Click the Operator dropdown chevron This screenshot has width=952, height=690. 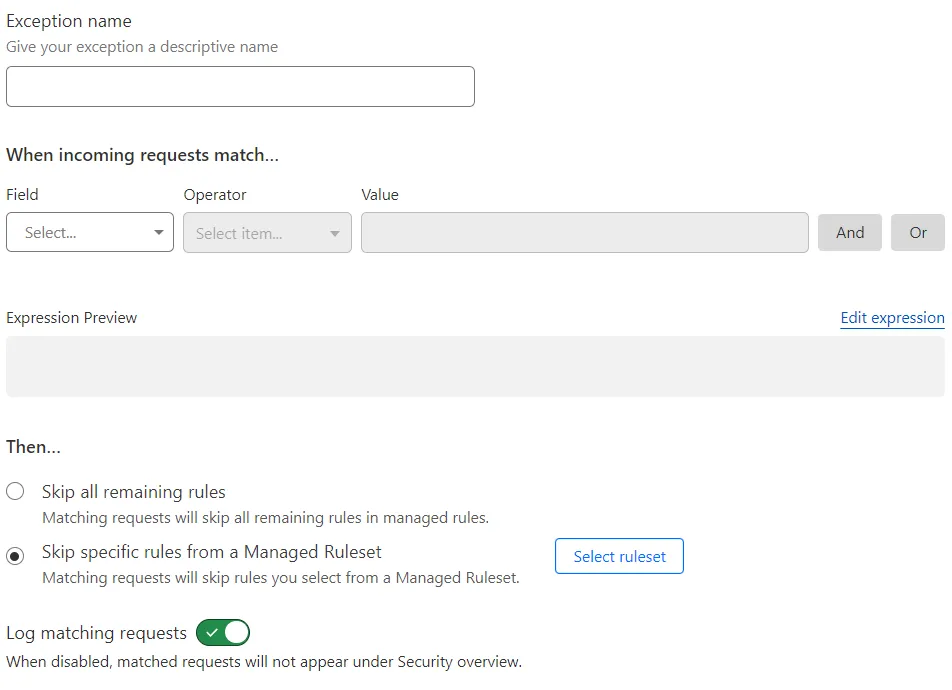tap(335, 232)
